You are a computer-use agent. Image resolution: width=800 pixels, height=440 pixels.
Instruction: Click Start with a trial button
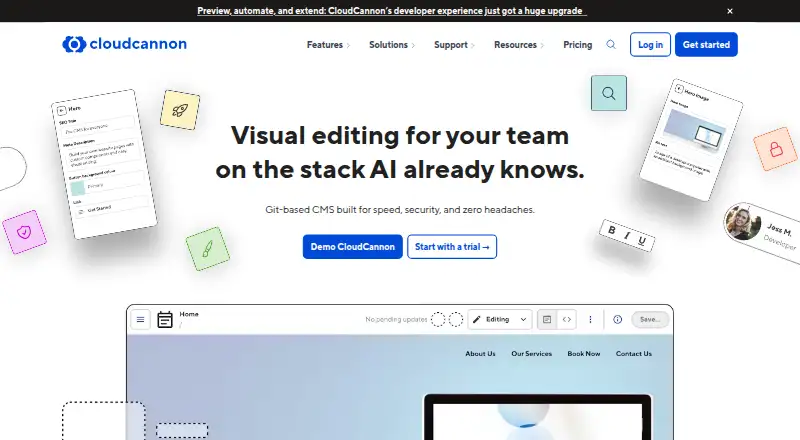tap(452, 247)
